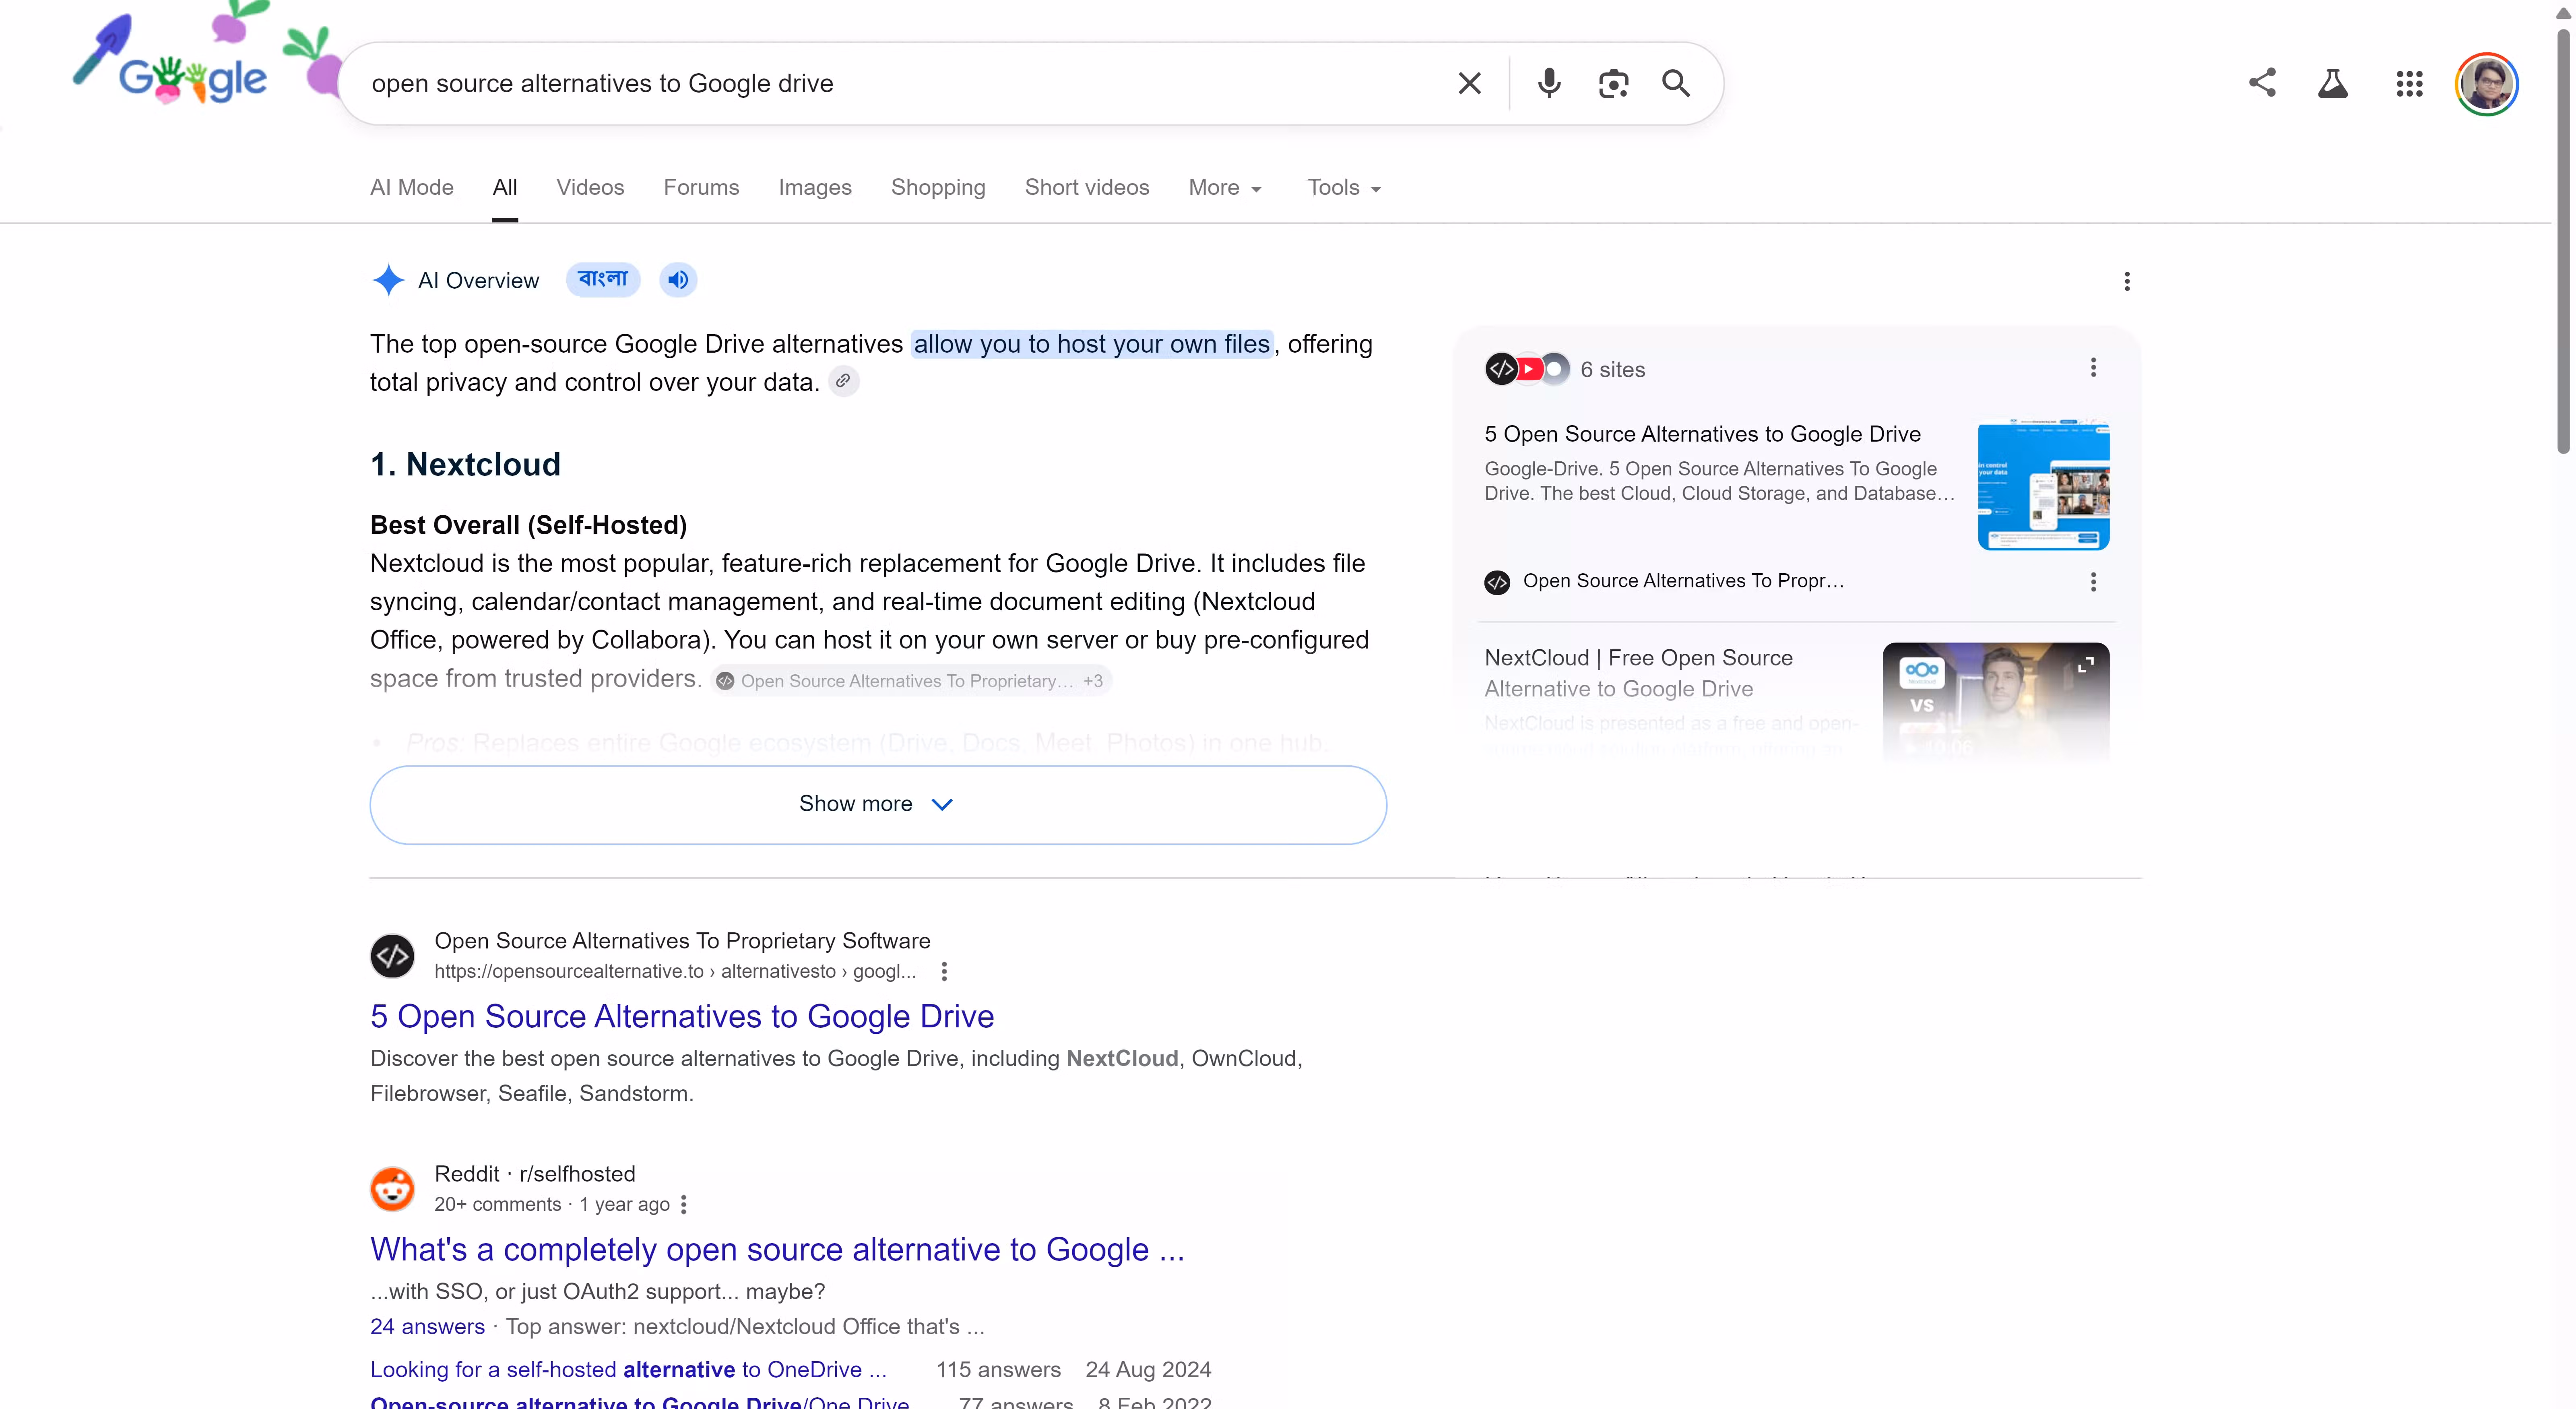Switch to Videos tab
The height and width of the screenshot is (1409, 2576).
tap(590, 188)
